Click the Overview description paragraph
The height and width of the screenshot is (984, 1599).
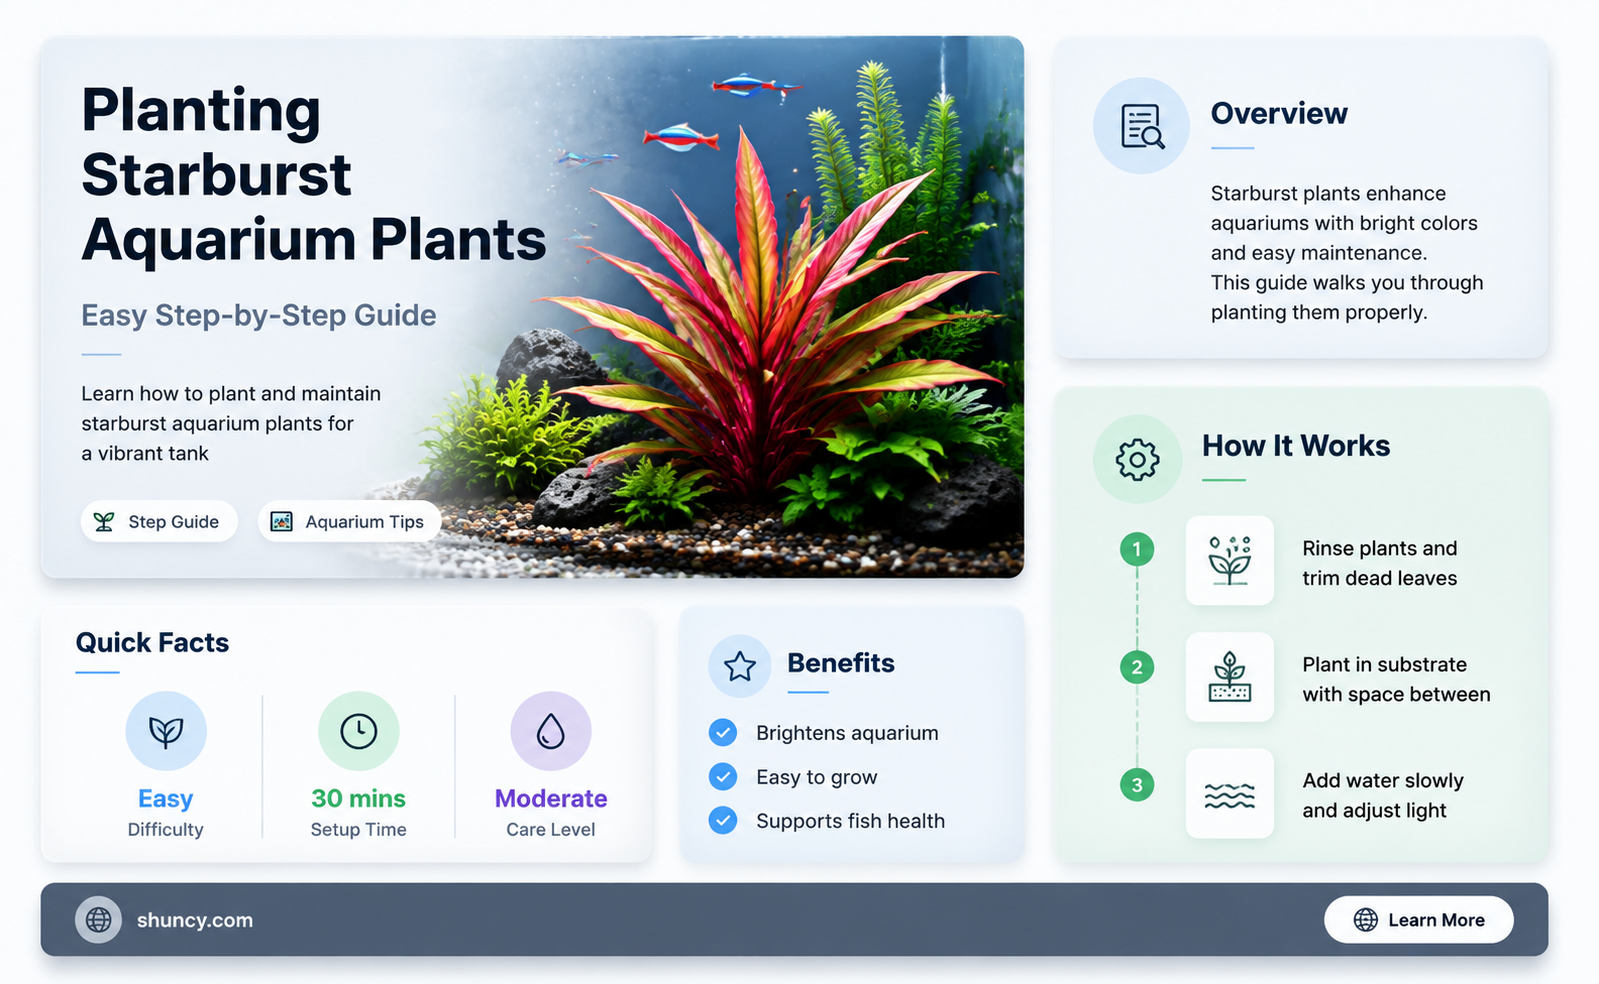click(x=1347, y=253)
